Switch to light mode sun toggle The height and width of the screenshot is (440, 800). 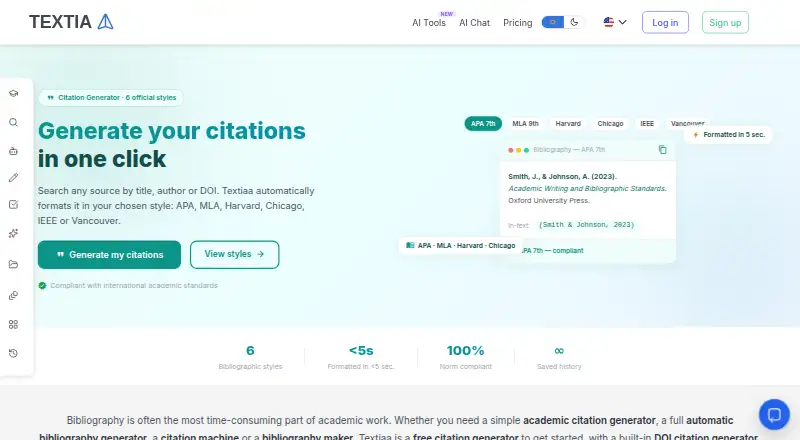coord(553,22)
